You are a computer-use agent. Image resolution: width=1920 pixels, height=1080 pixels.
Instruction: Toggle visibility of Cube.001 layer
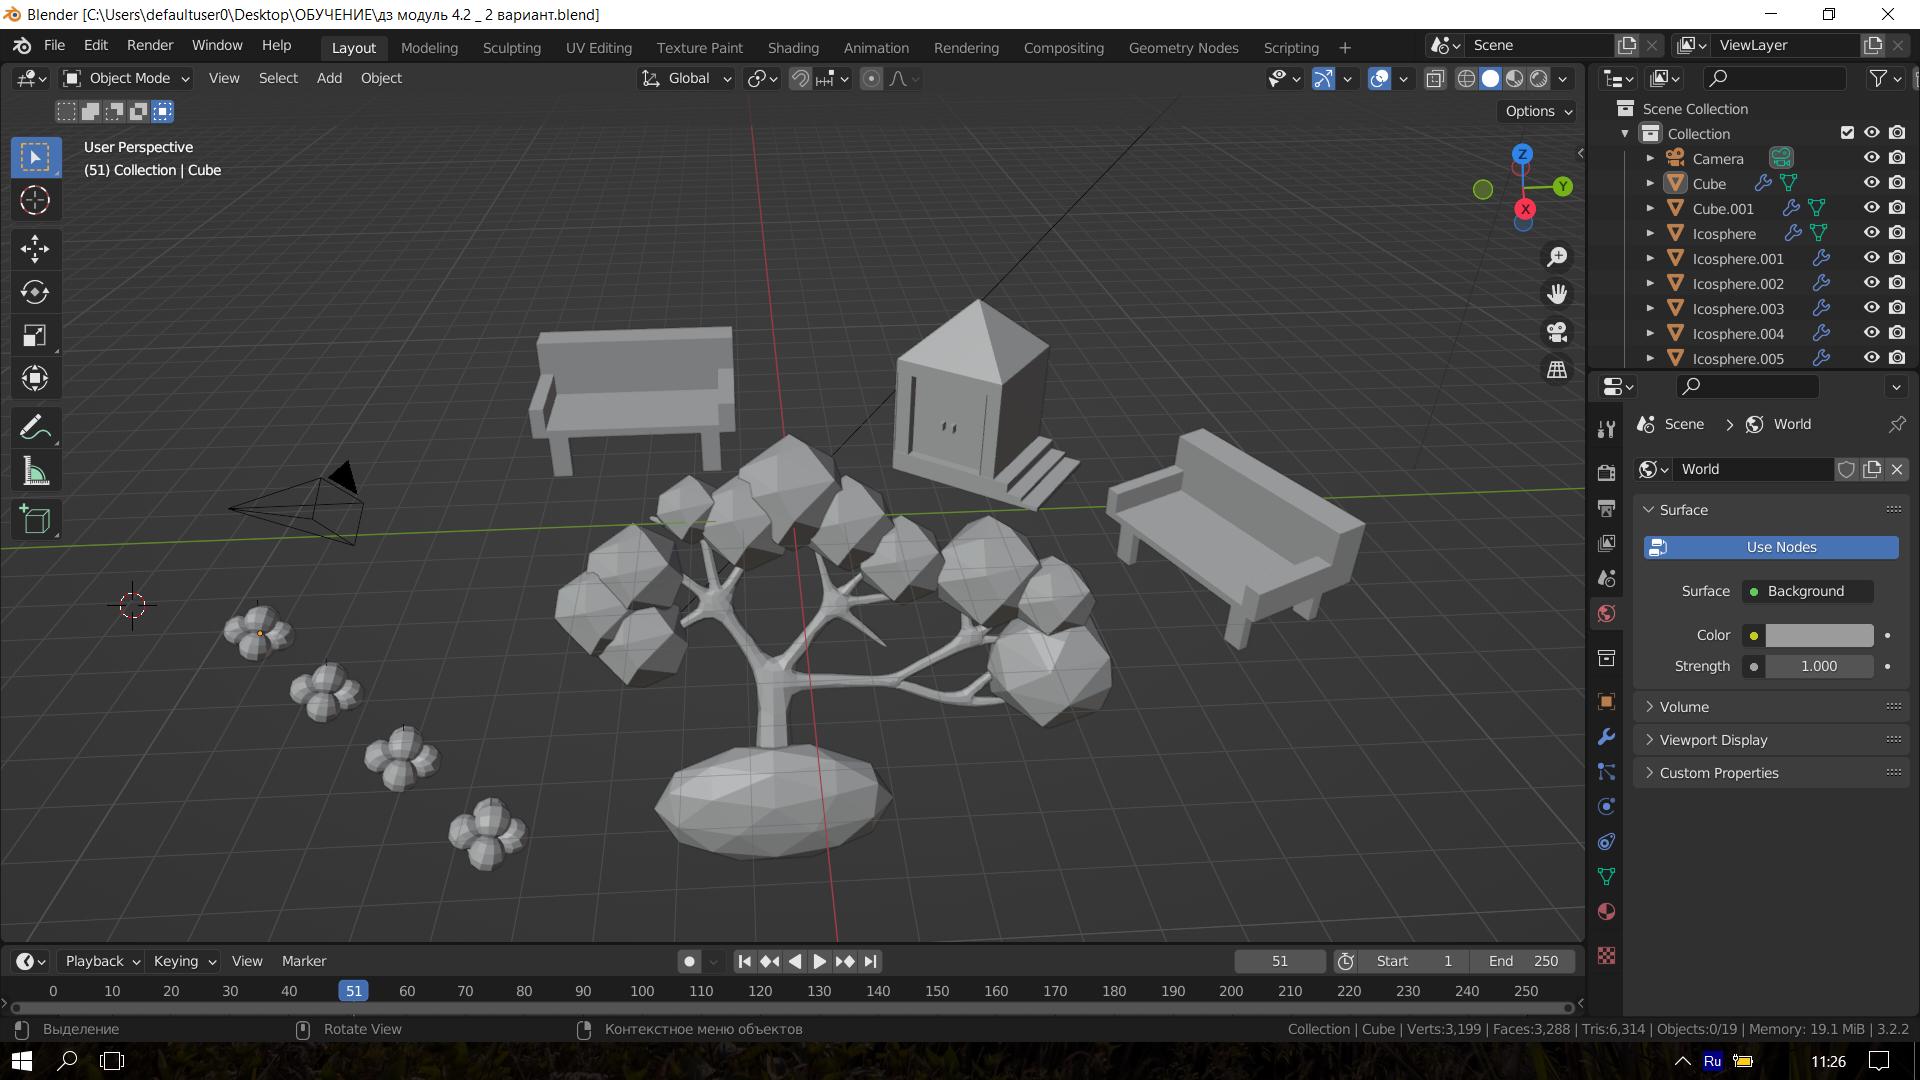pos(1869,207)
